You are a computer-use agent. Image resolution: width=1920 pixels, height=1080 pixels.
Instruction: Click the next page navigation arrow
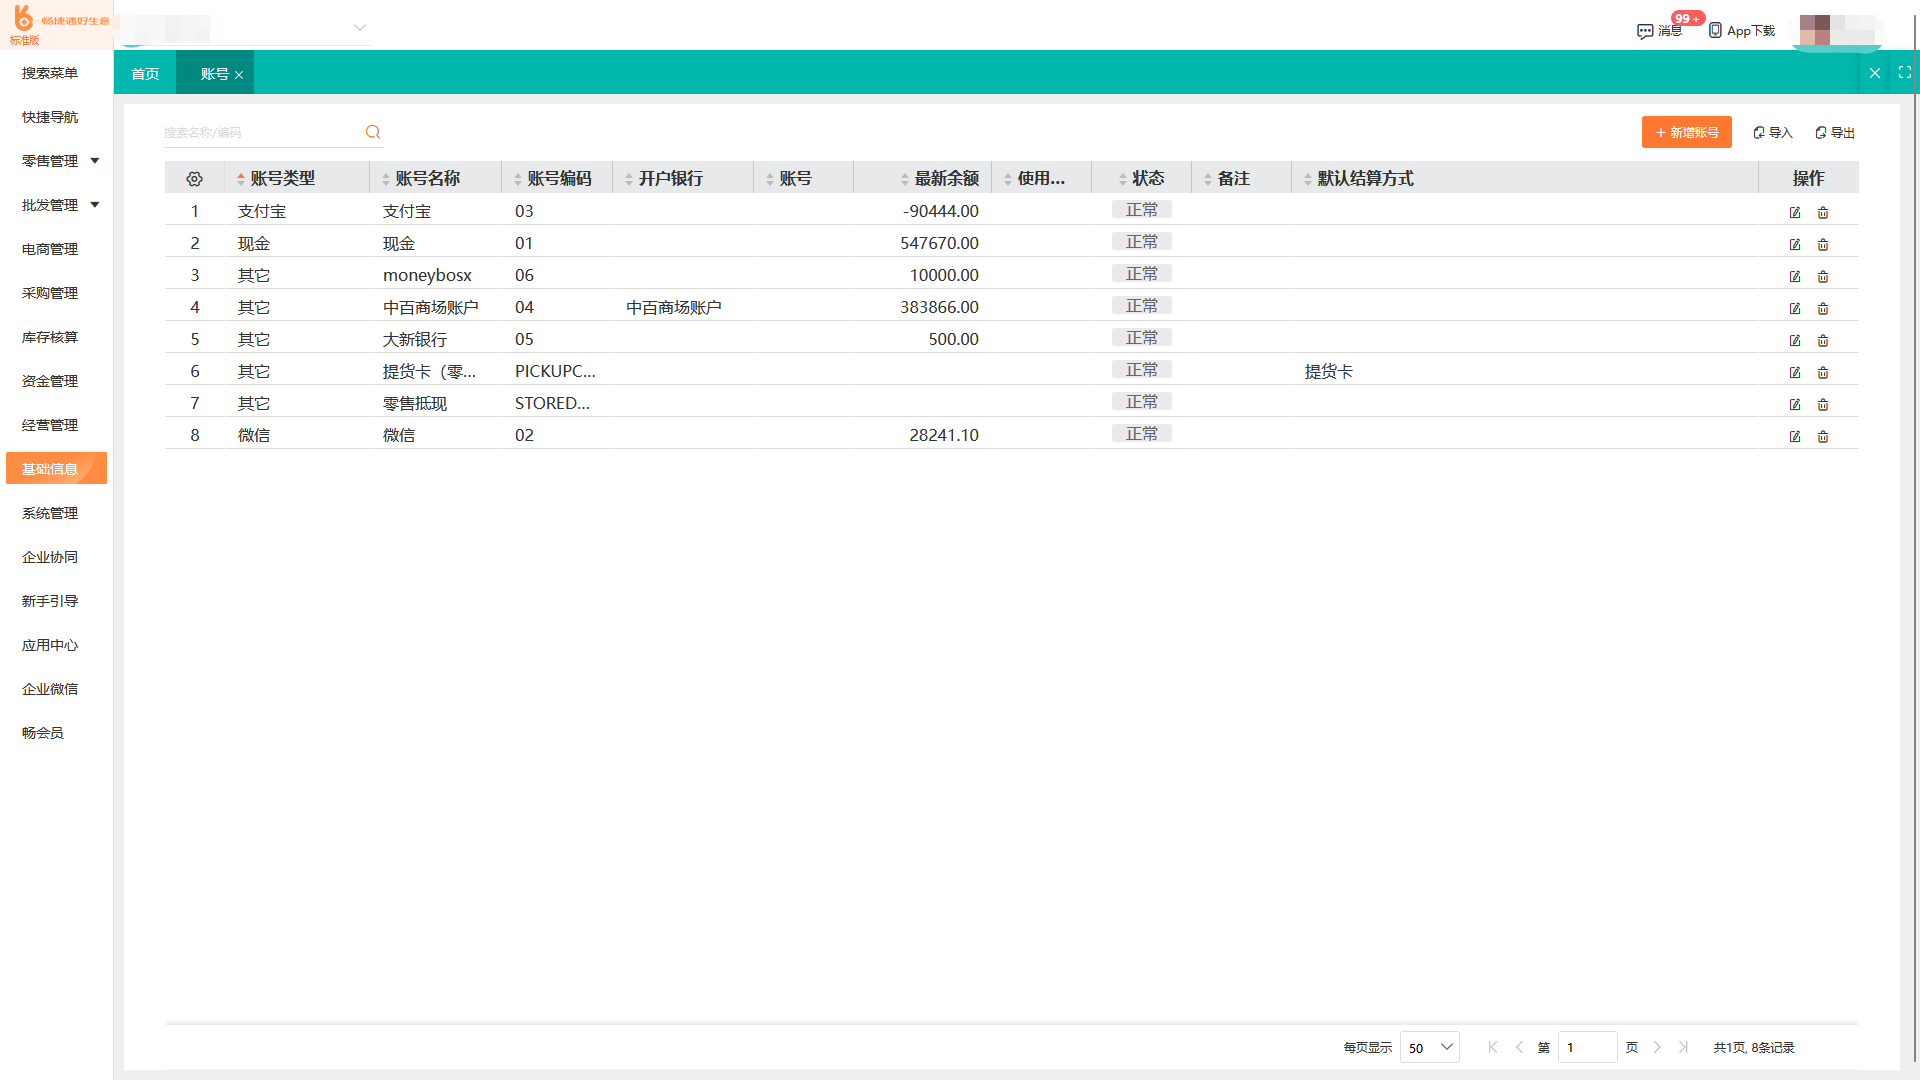pyautogui.click(x=1656, y=1047)
